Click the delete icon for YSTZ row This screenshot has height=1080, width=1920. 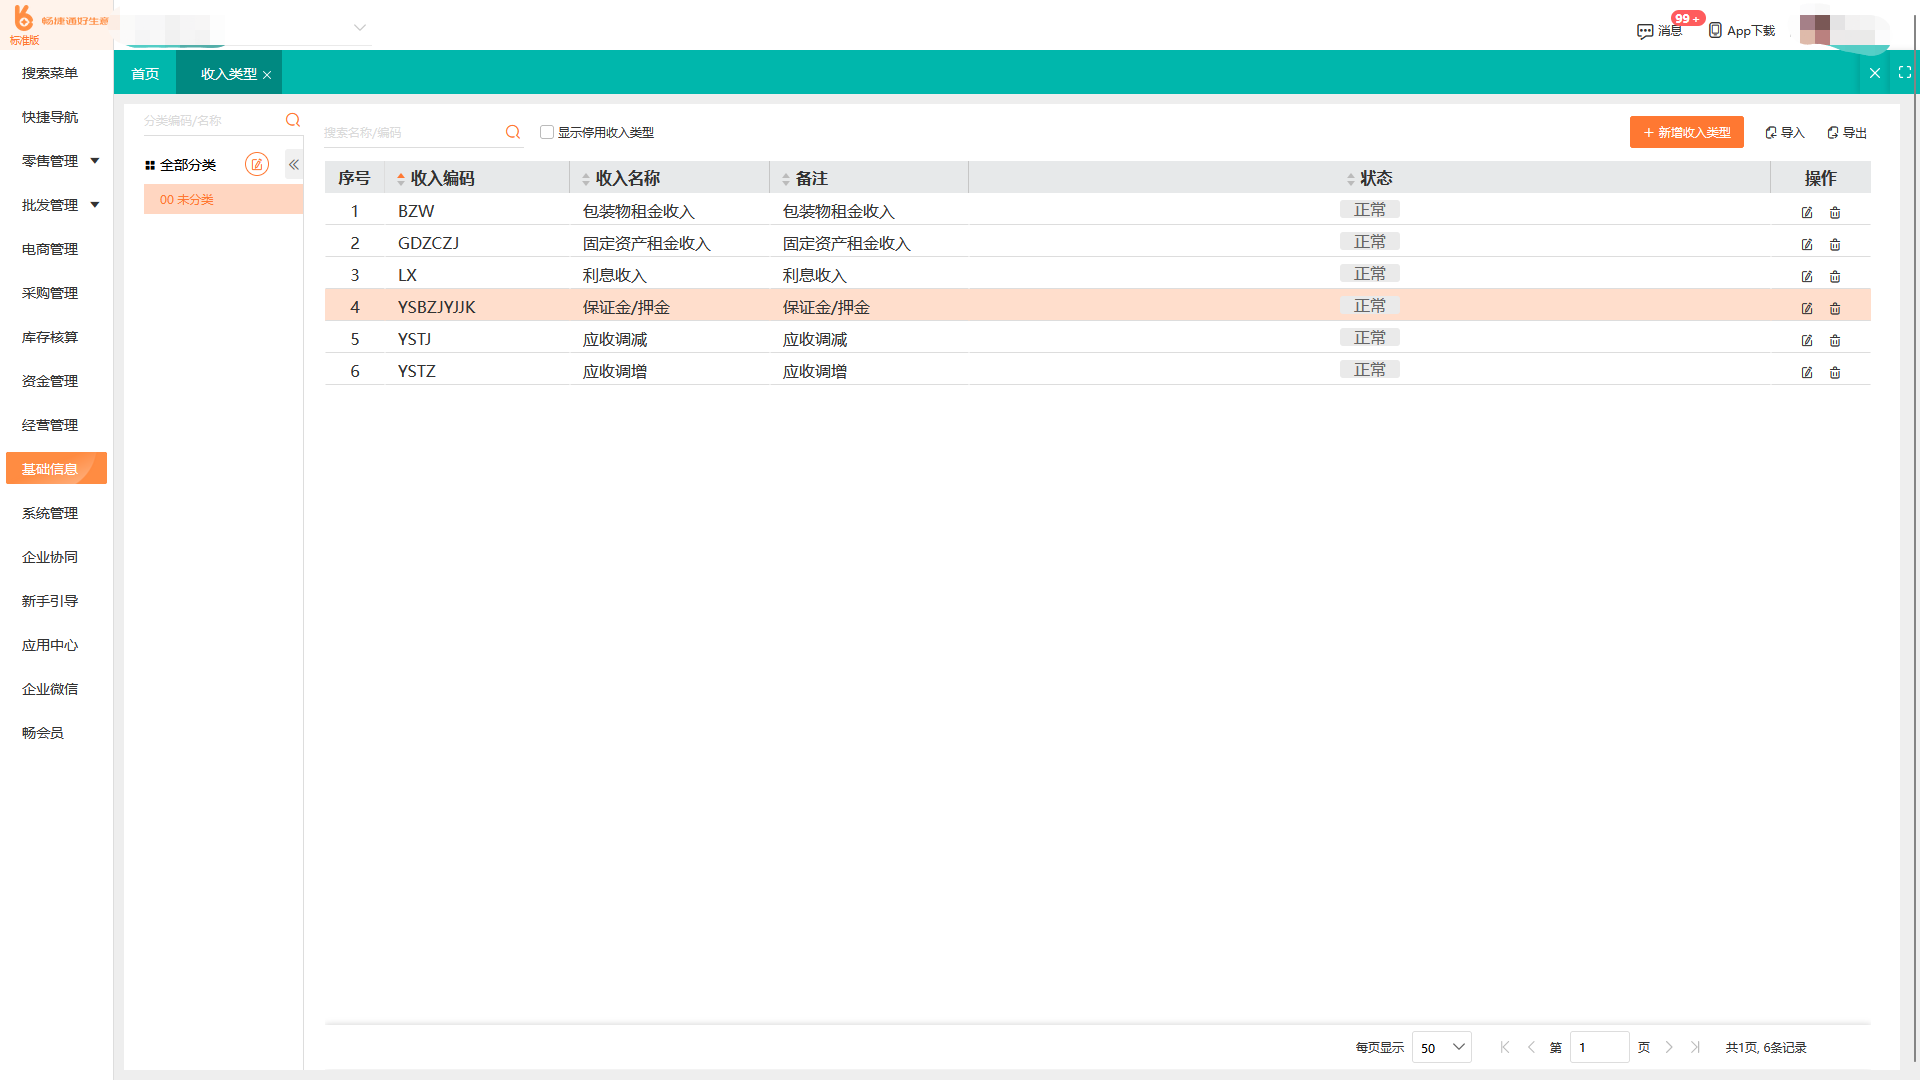[x=1836, y=371]
